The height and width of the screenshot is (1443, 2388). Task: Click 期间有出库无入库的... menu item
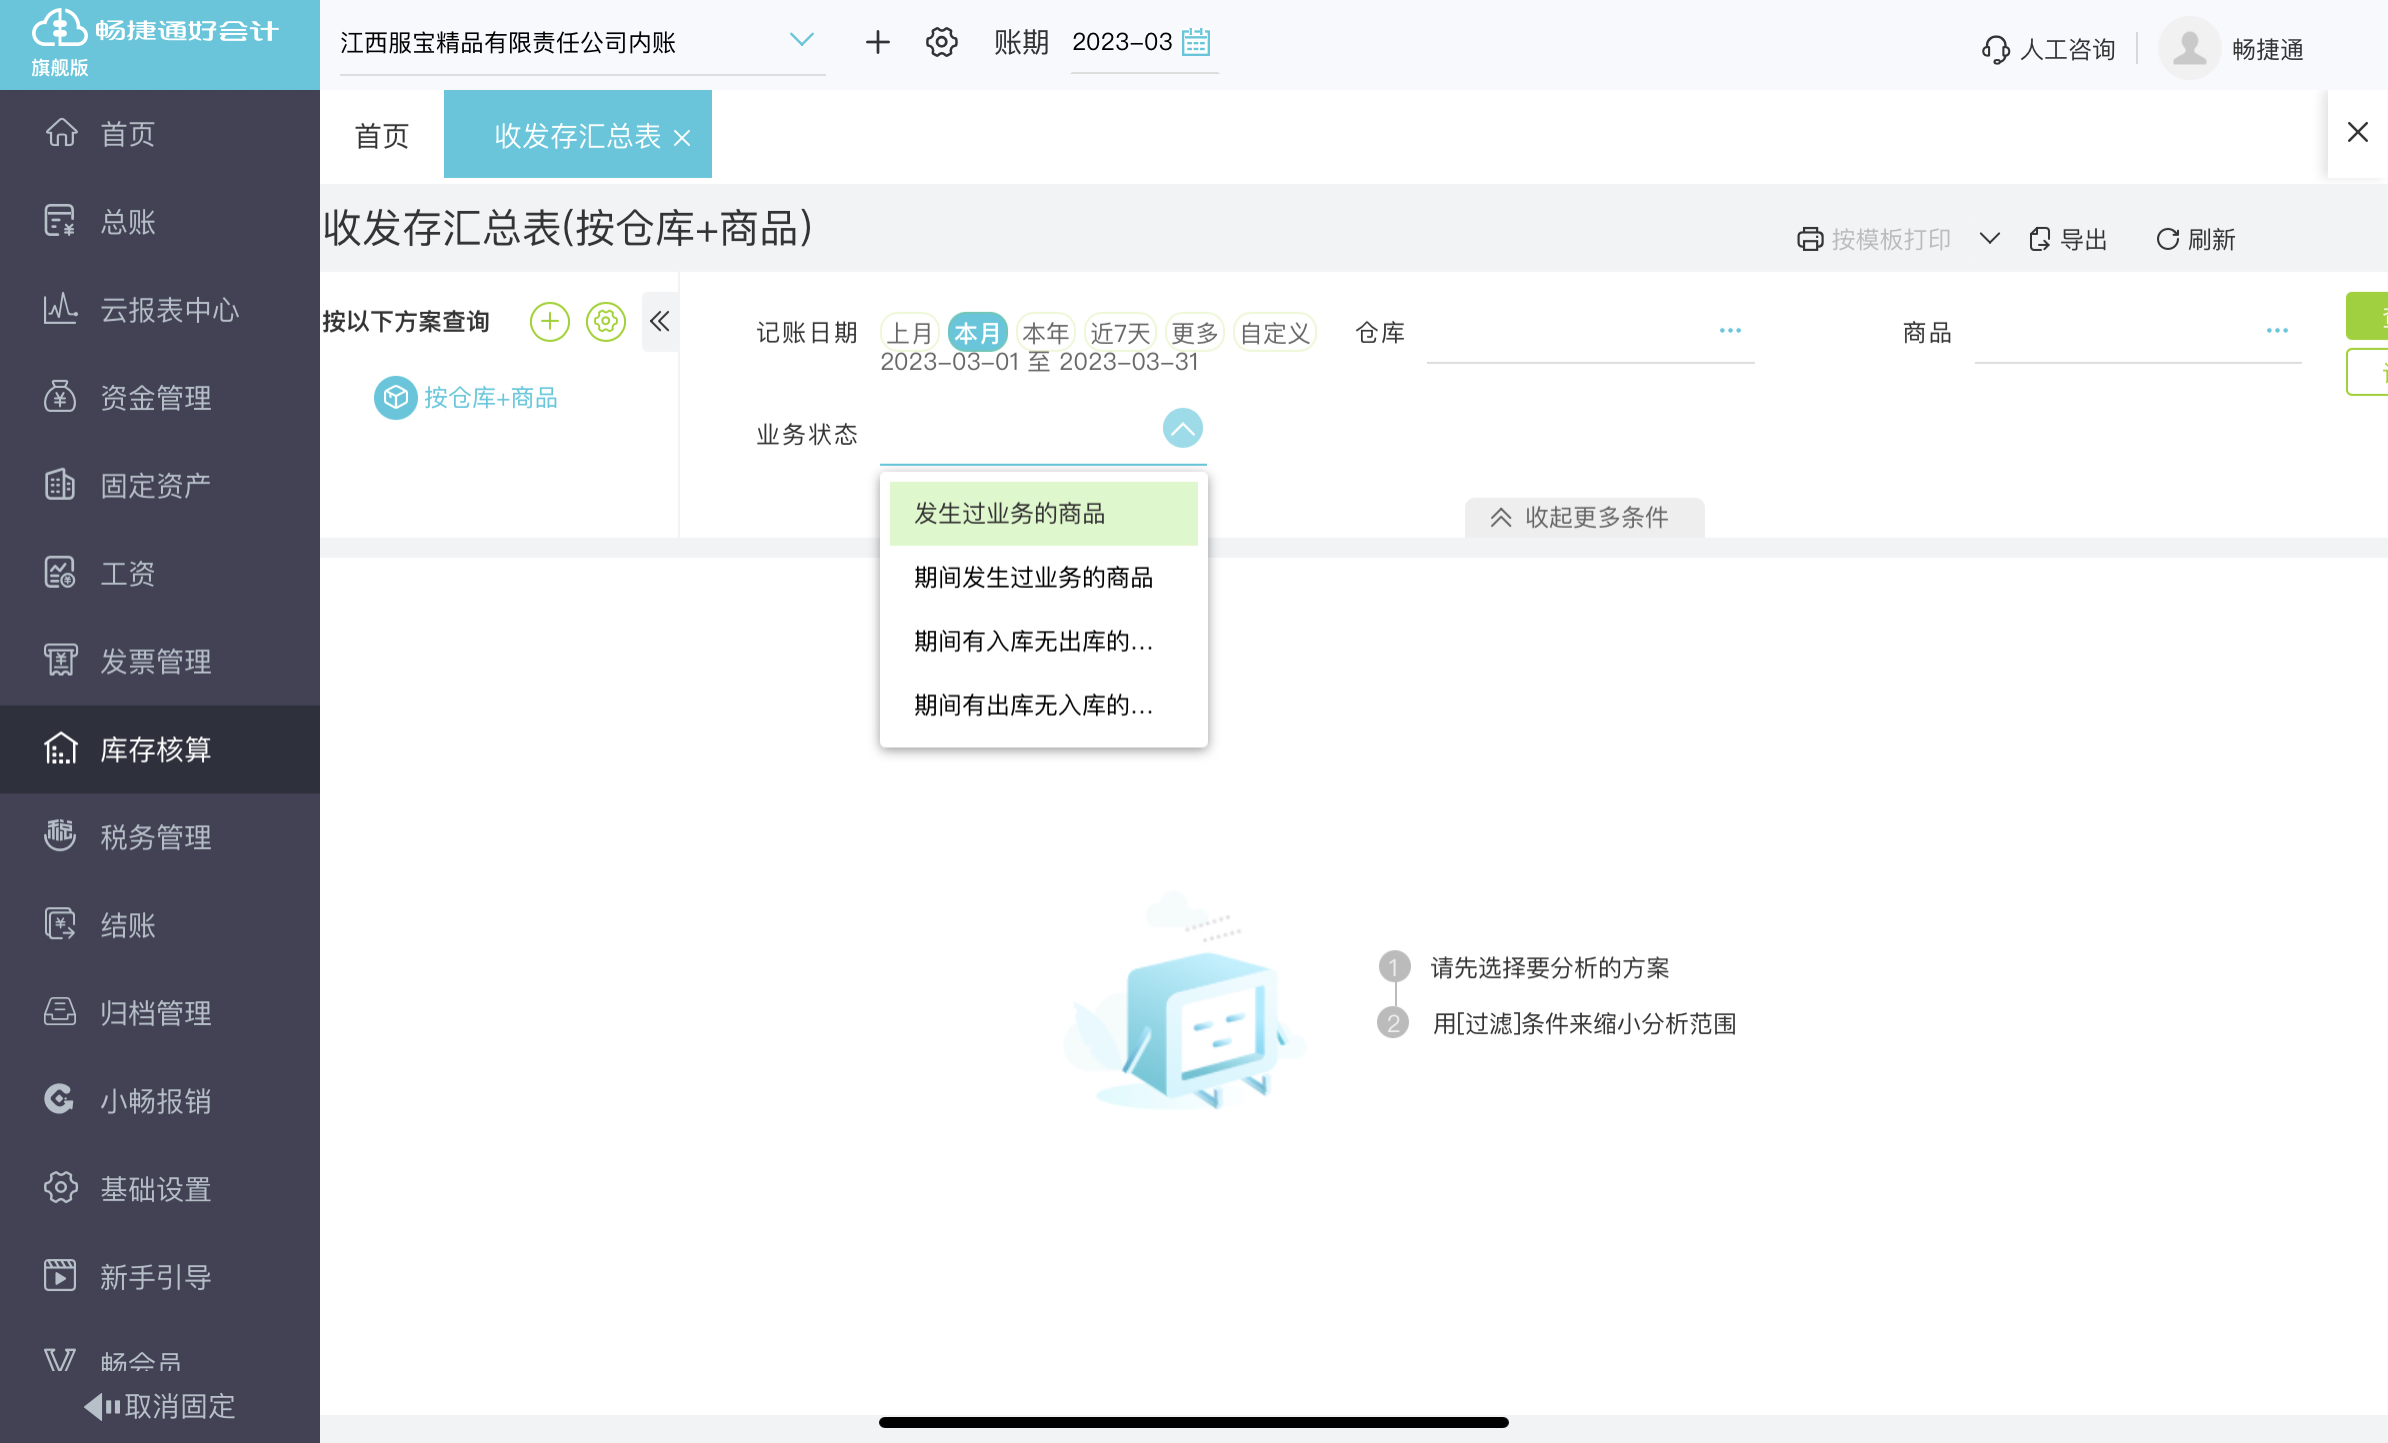click(x=1032, y=704)
